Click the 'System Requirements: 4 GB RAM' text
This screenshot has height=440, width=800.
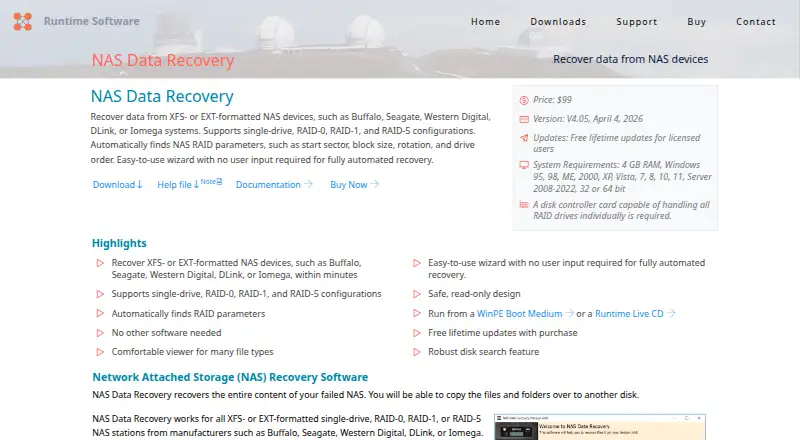622,177
